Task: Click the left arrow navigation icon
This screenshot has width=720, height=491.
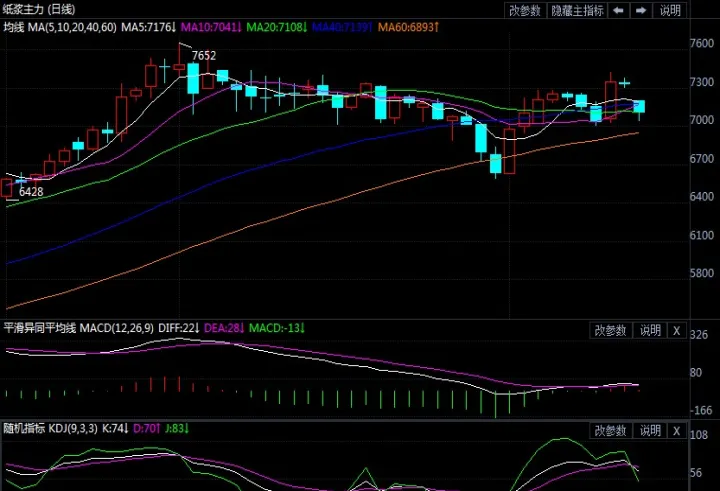Action: click(618, 11)
